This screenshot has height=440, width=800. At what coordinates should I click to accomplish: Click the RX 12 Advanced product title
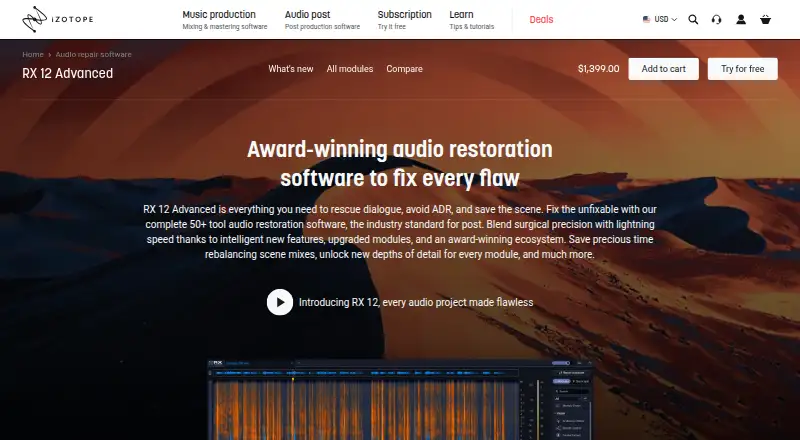point(68,73)
